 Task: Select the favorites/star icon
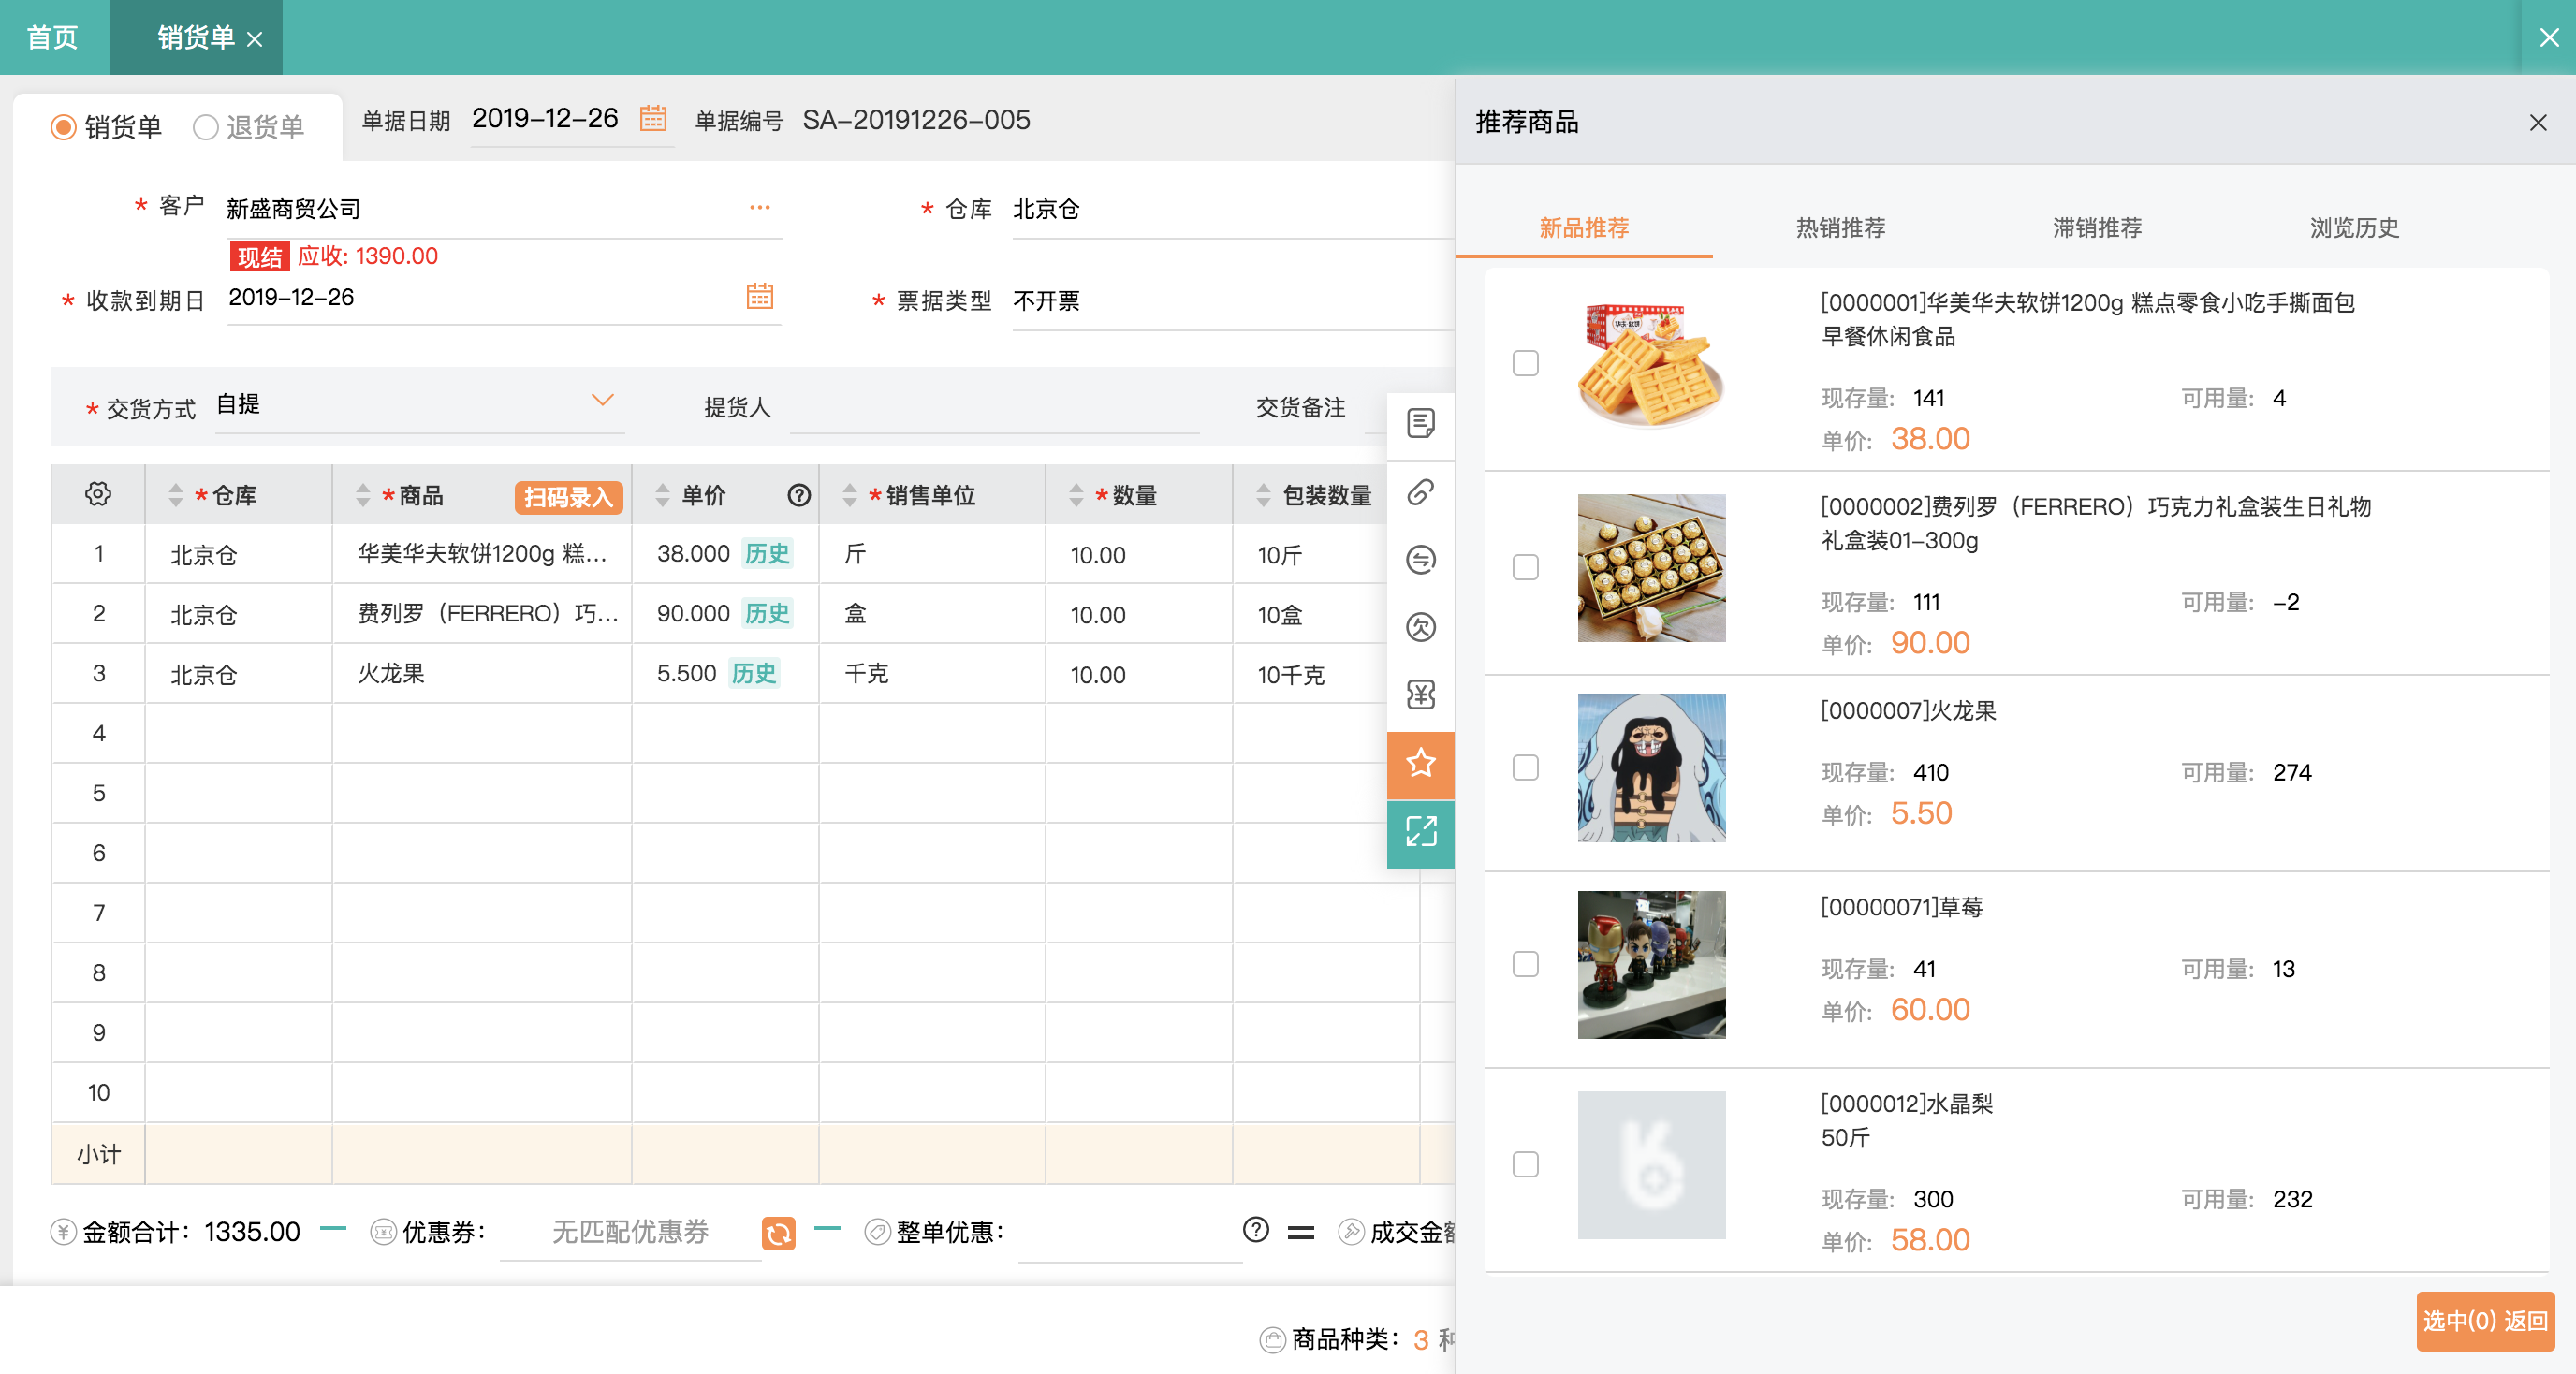coord(1425,763)
